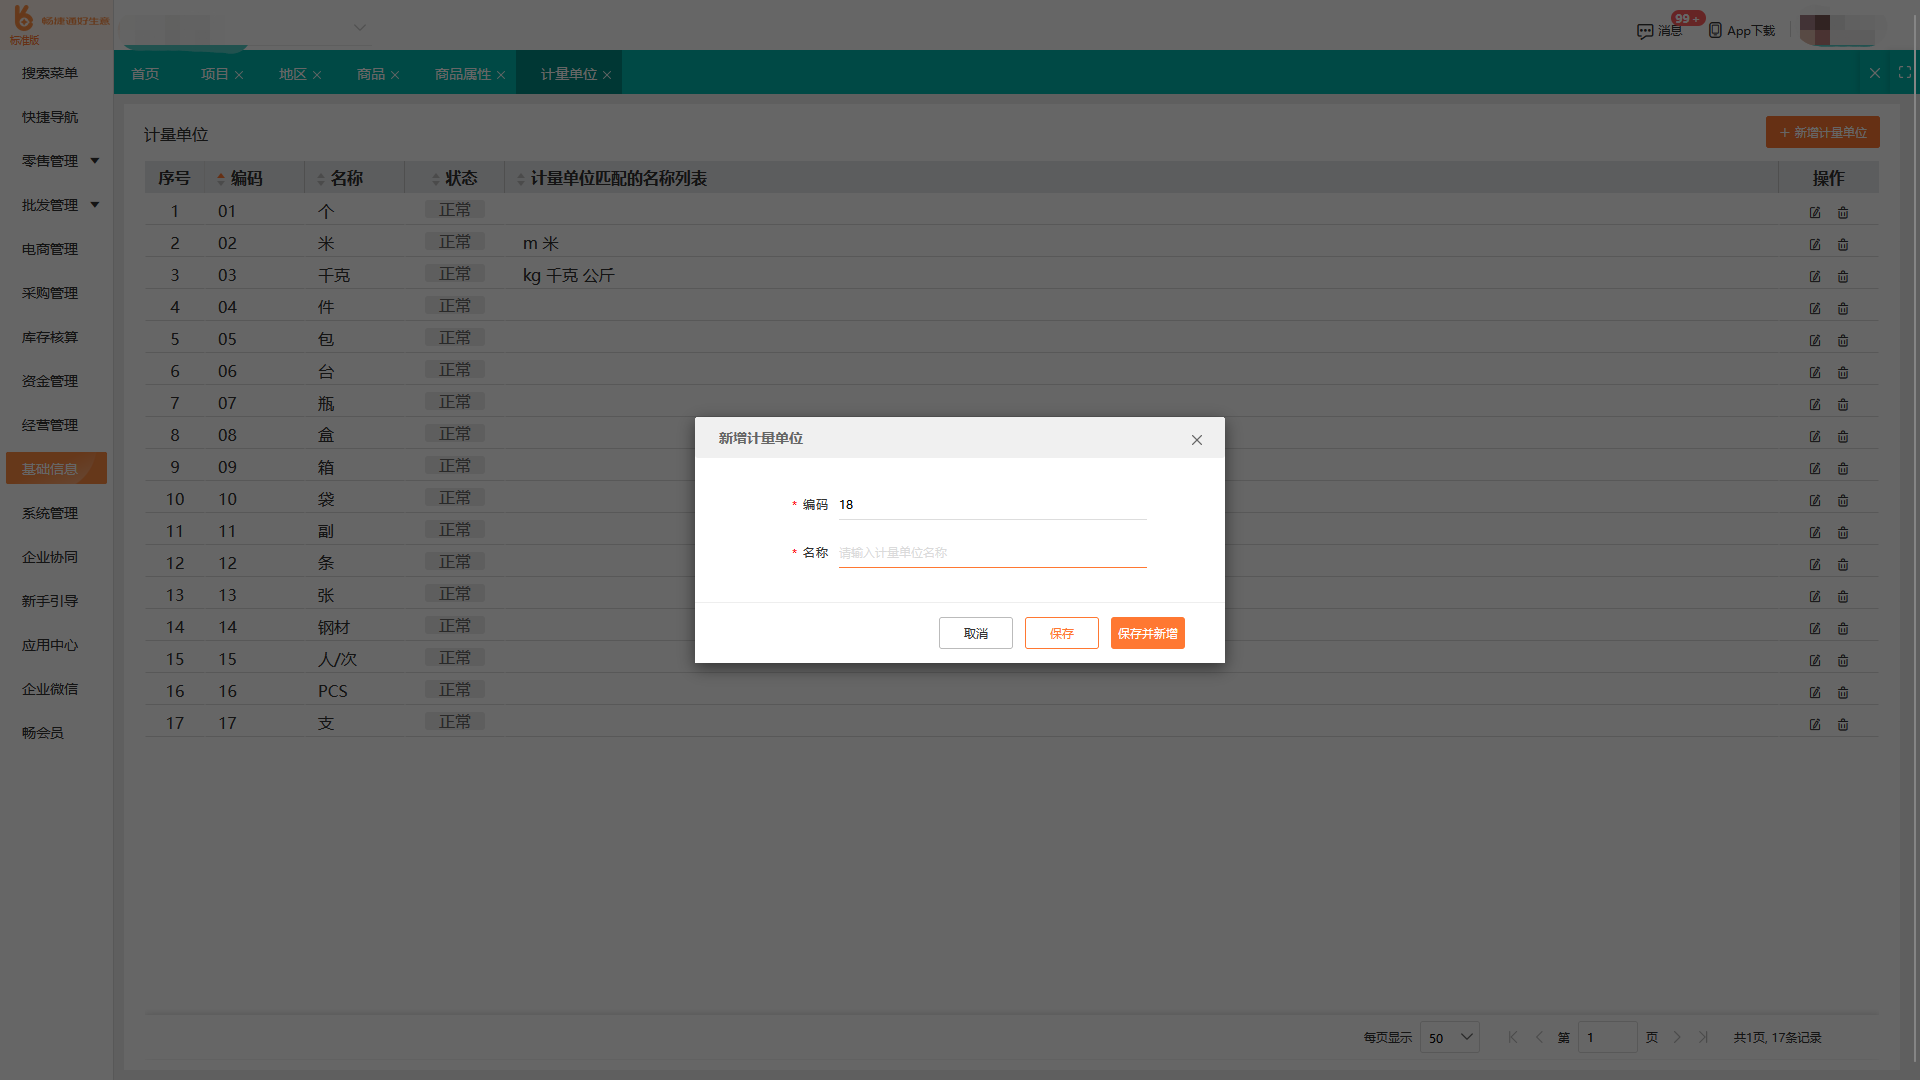
Task: Click the delete icon for row 16 PCS
Action: click(x=1844, y=691)
